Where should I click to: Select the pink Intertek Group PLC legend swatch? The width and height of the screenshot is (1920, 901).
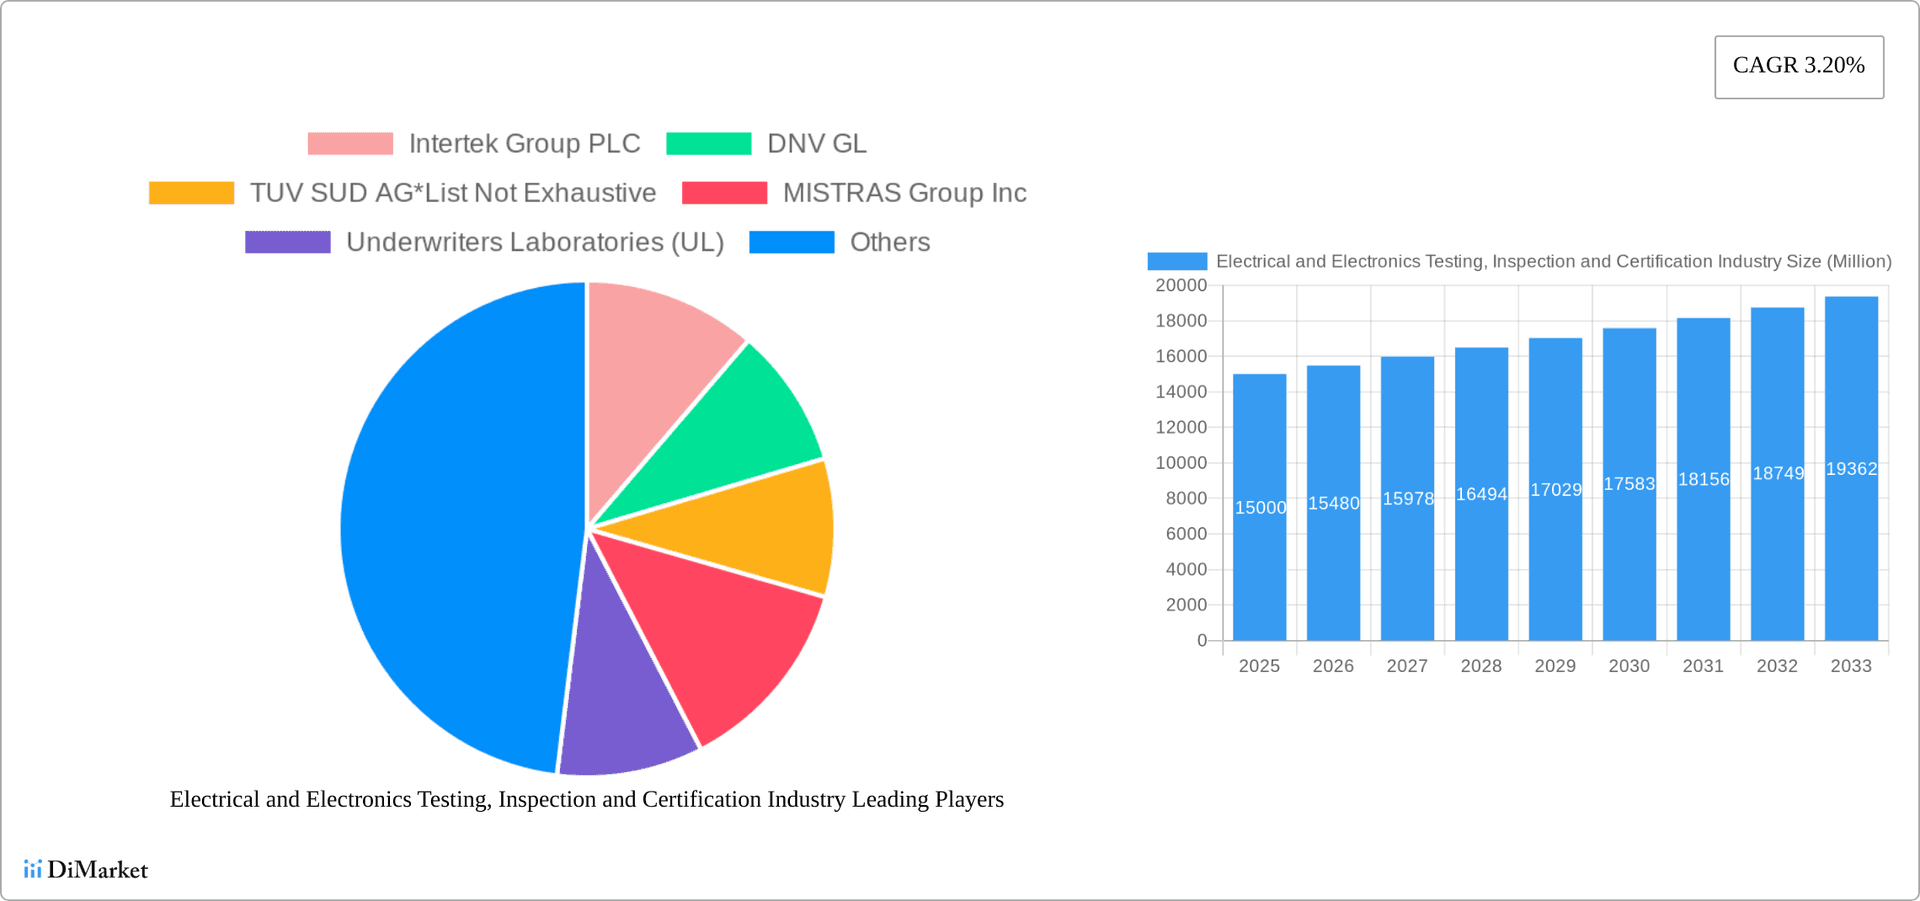coord(350,143)
